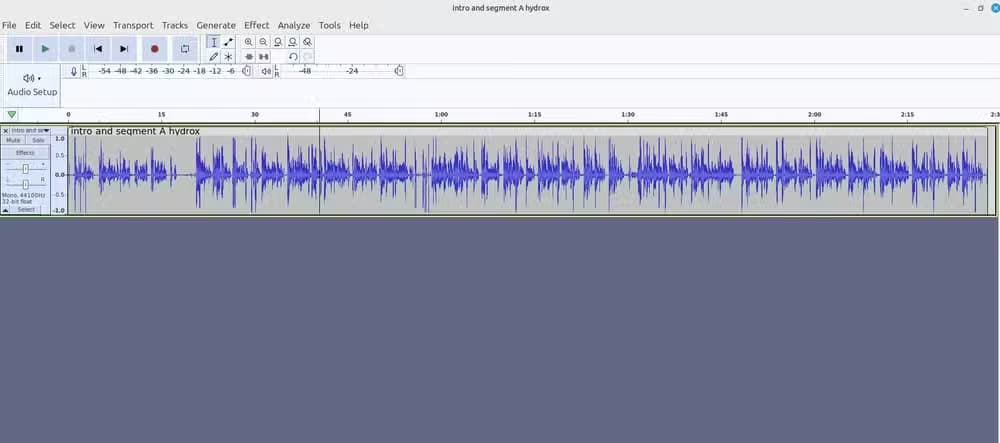Viewport: 1000px width, 443px height.
Task: Select the I-beam Selection tool
Action: click(x=214, y=42)
